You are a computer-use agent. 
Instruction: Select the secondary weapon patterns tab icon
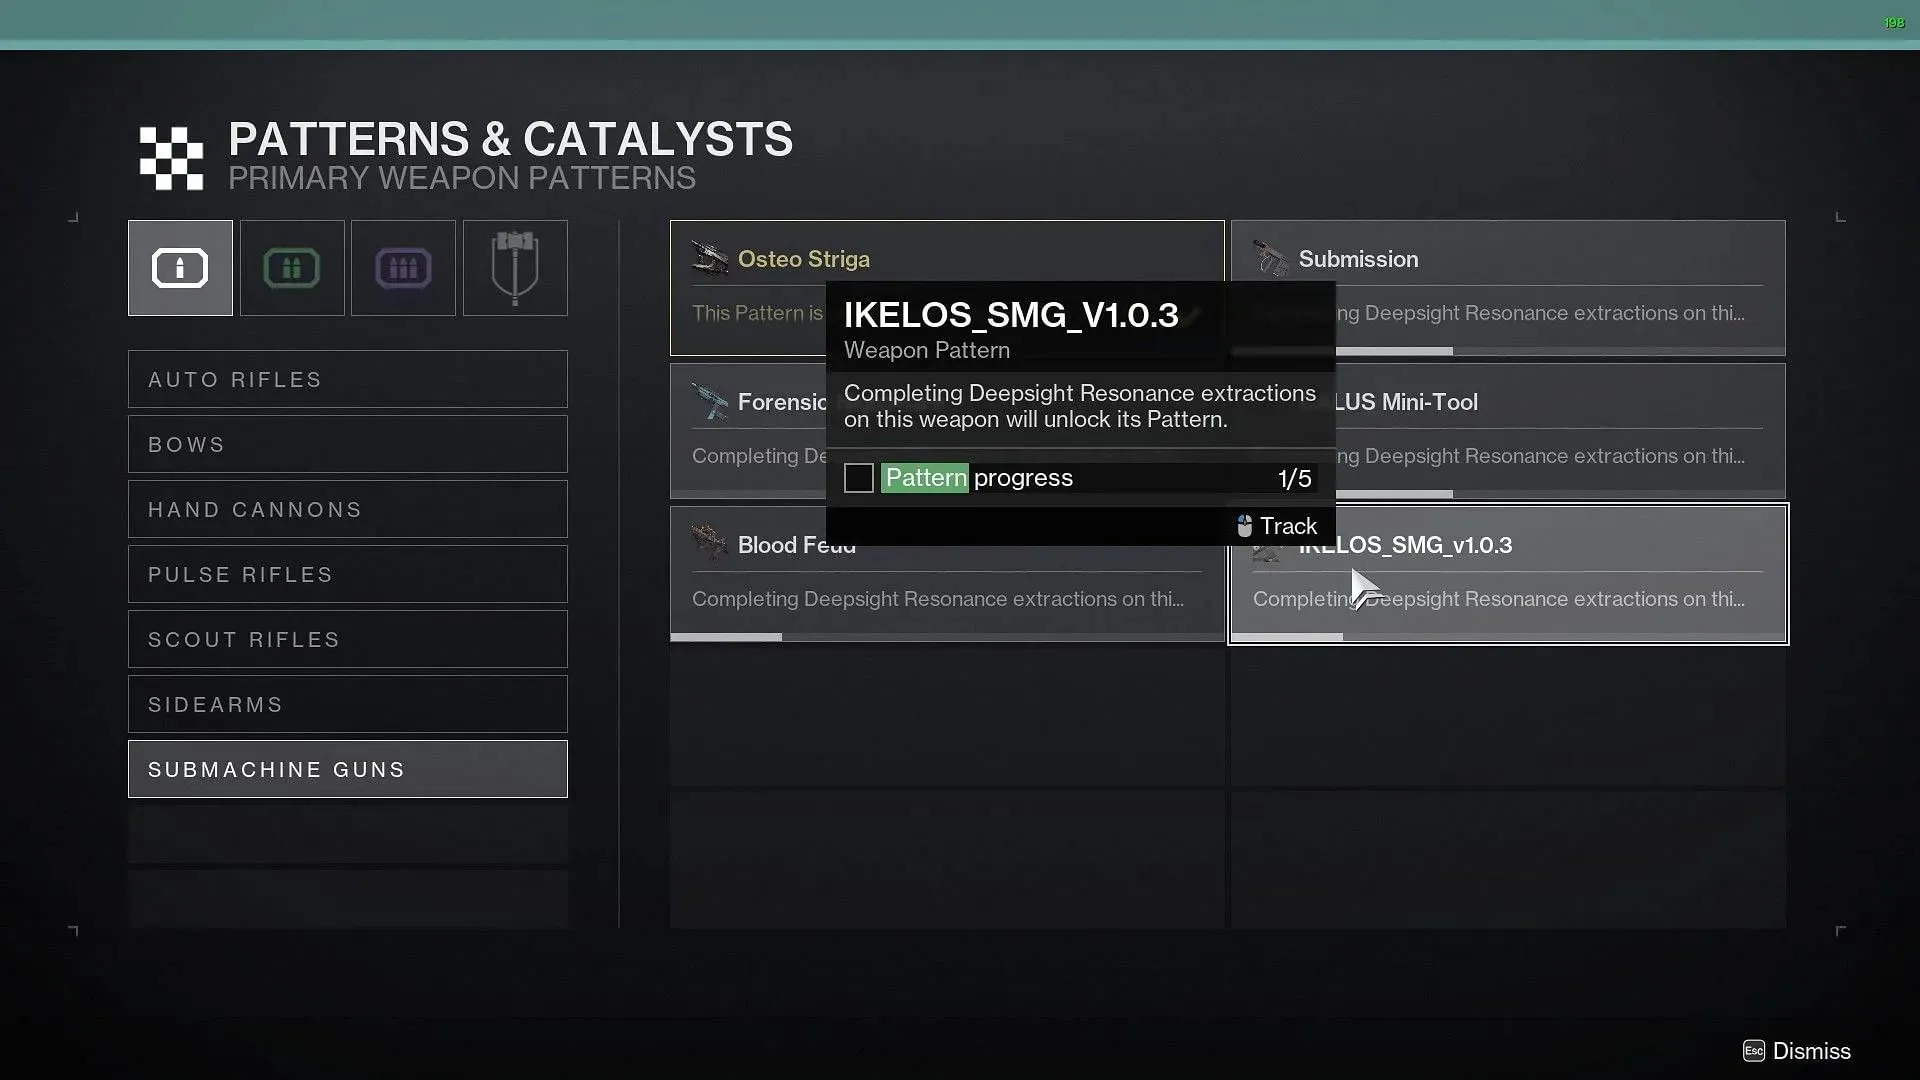(291, 268)
